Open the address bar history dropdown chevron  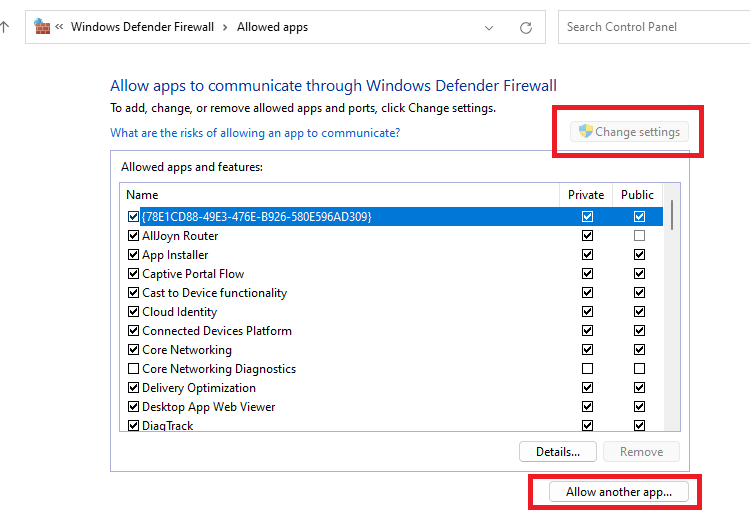489,28
